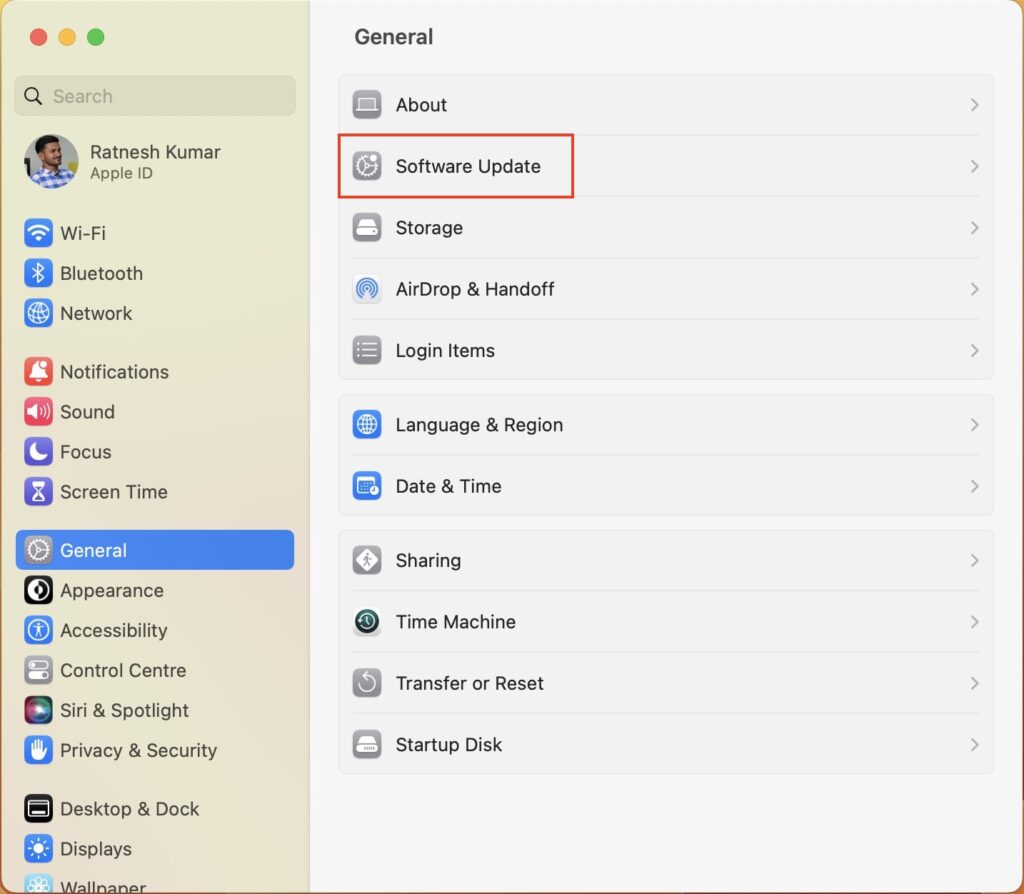Open Accessibility from the sidebar

coord(155,630)
